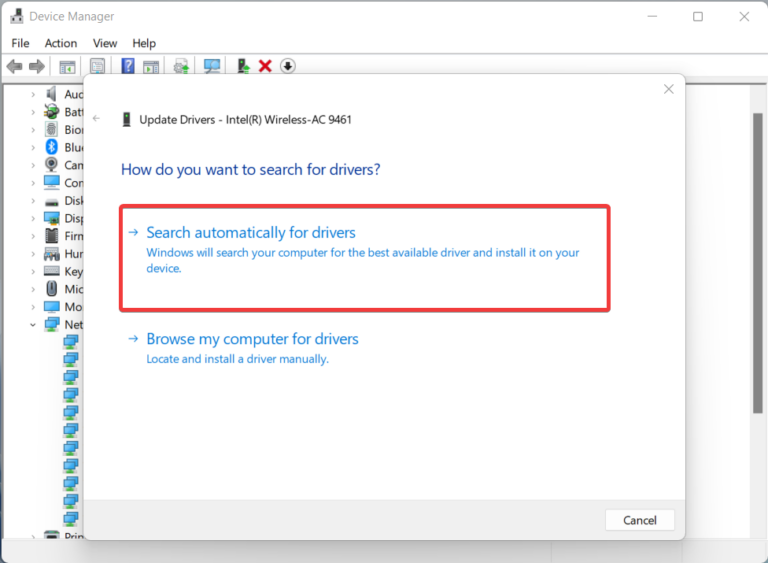Select the Display adapters category icon
Image resolution: width=768 pixels, height=563 pixels.
click(51, 218)
